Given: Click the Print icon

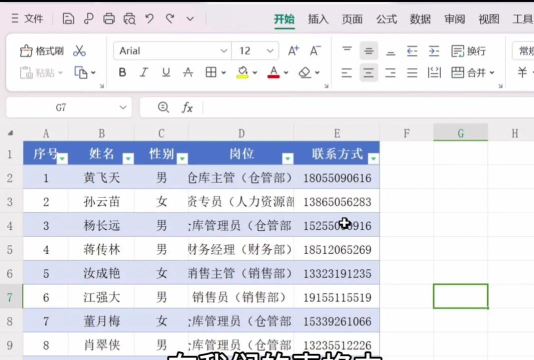Looking at the screenshot, I should point(109,19).
